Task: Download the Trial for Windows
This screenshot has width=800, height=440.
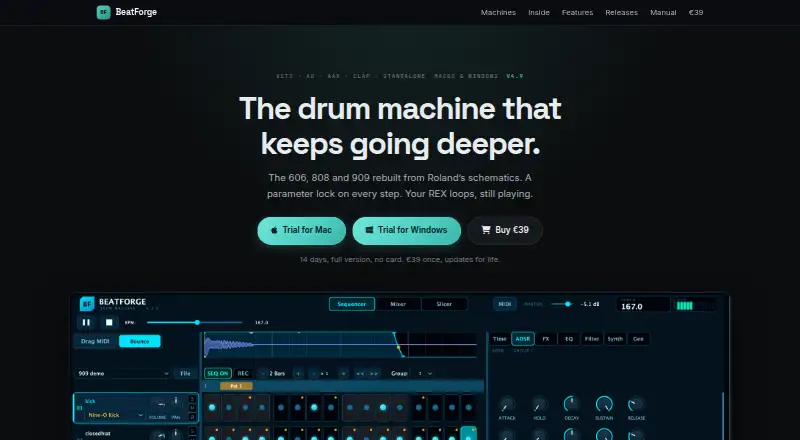Action: (x=407, y=230)
